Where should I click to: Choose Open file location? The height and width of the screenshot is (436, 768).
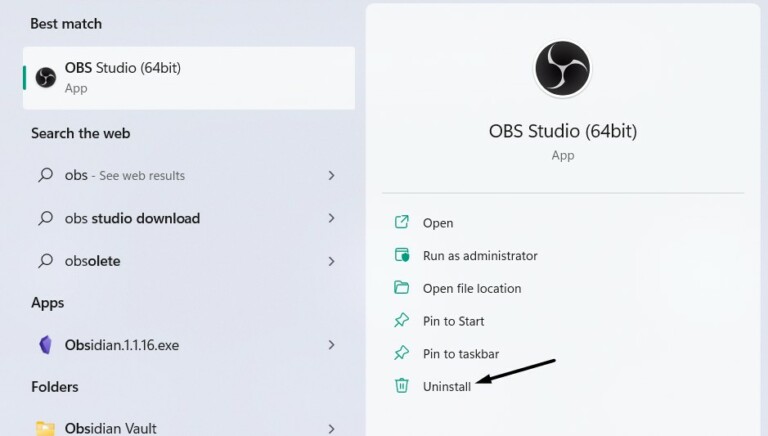click(x=472, y=288)
